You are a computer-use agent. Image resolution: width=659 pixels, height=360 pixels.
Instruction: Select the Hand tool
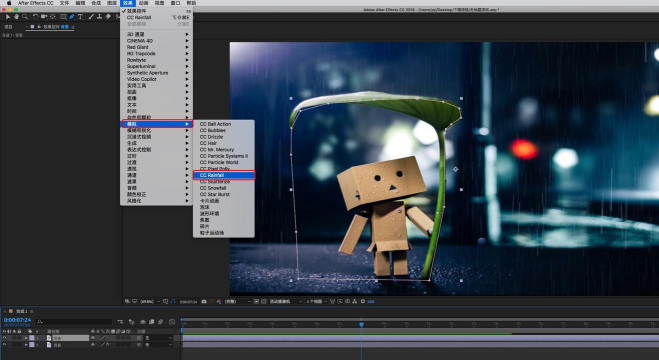(16, 17)
